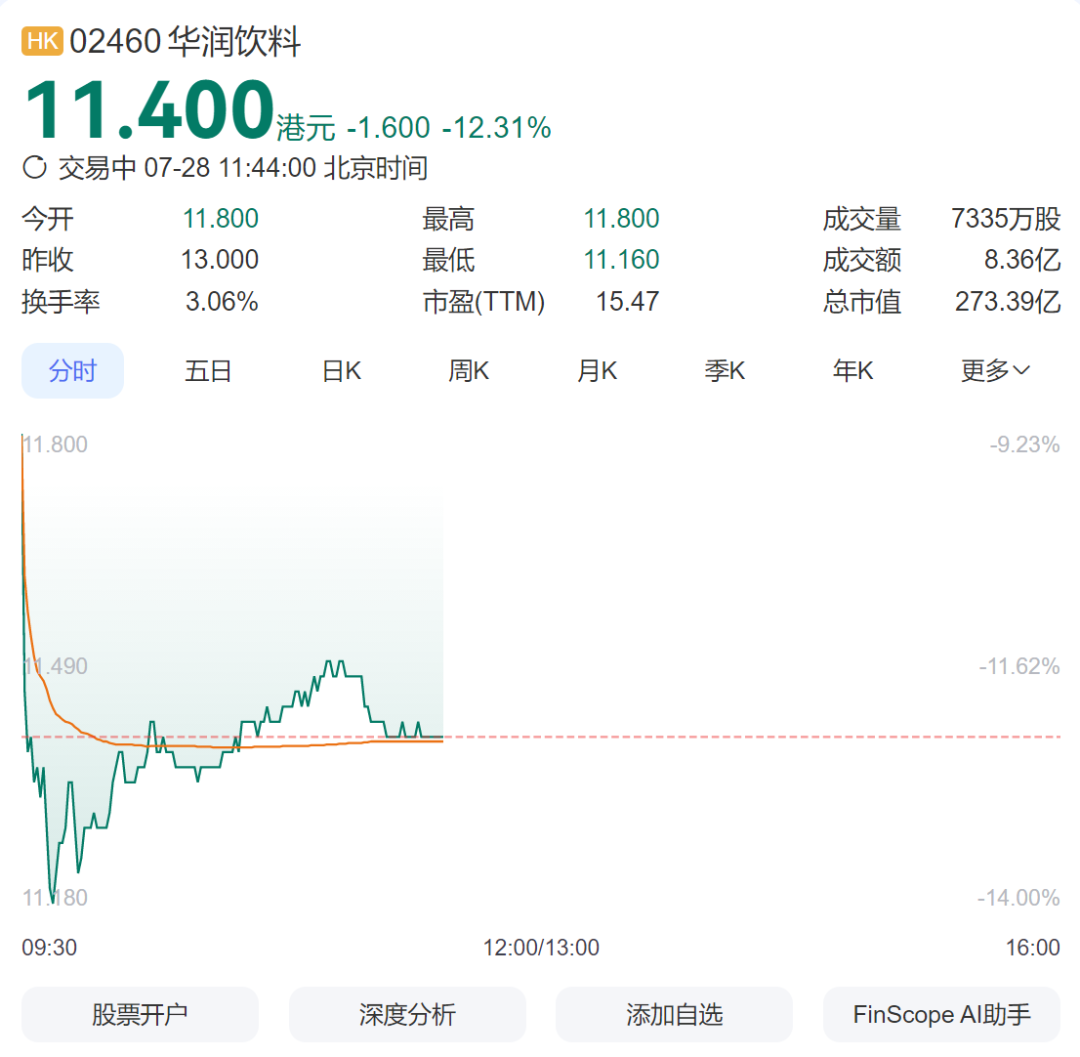Select the 季K tab
1080x1057 pixels.
725,371
